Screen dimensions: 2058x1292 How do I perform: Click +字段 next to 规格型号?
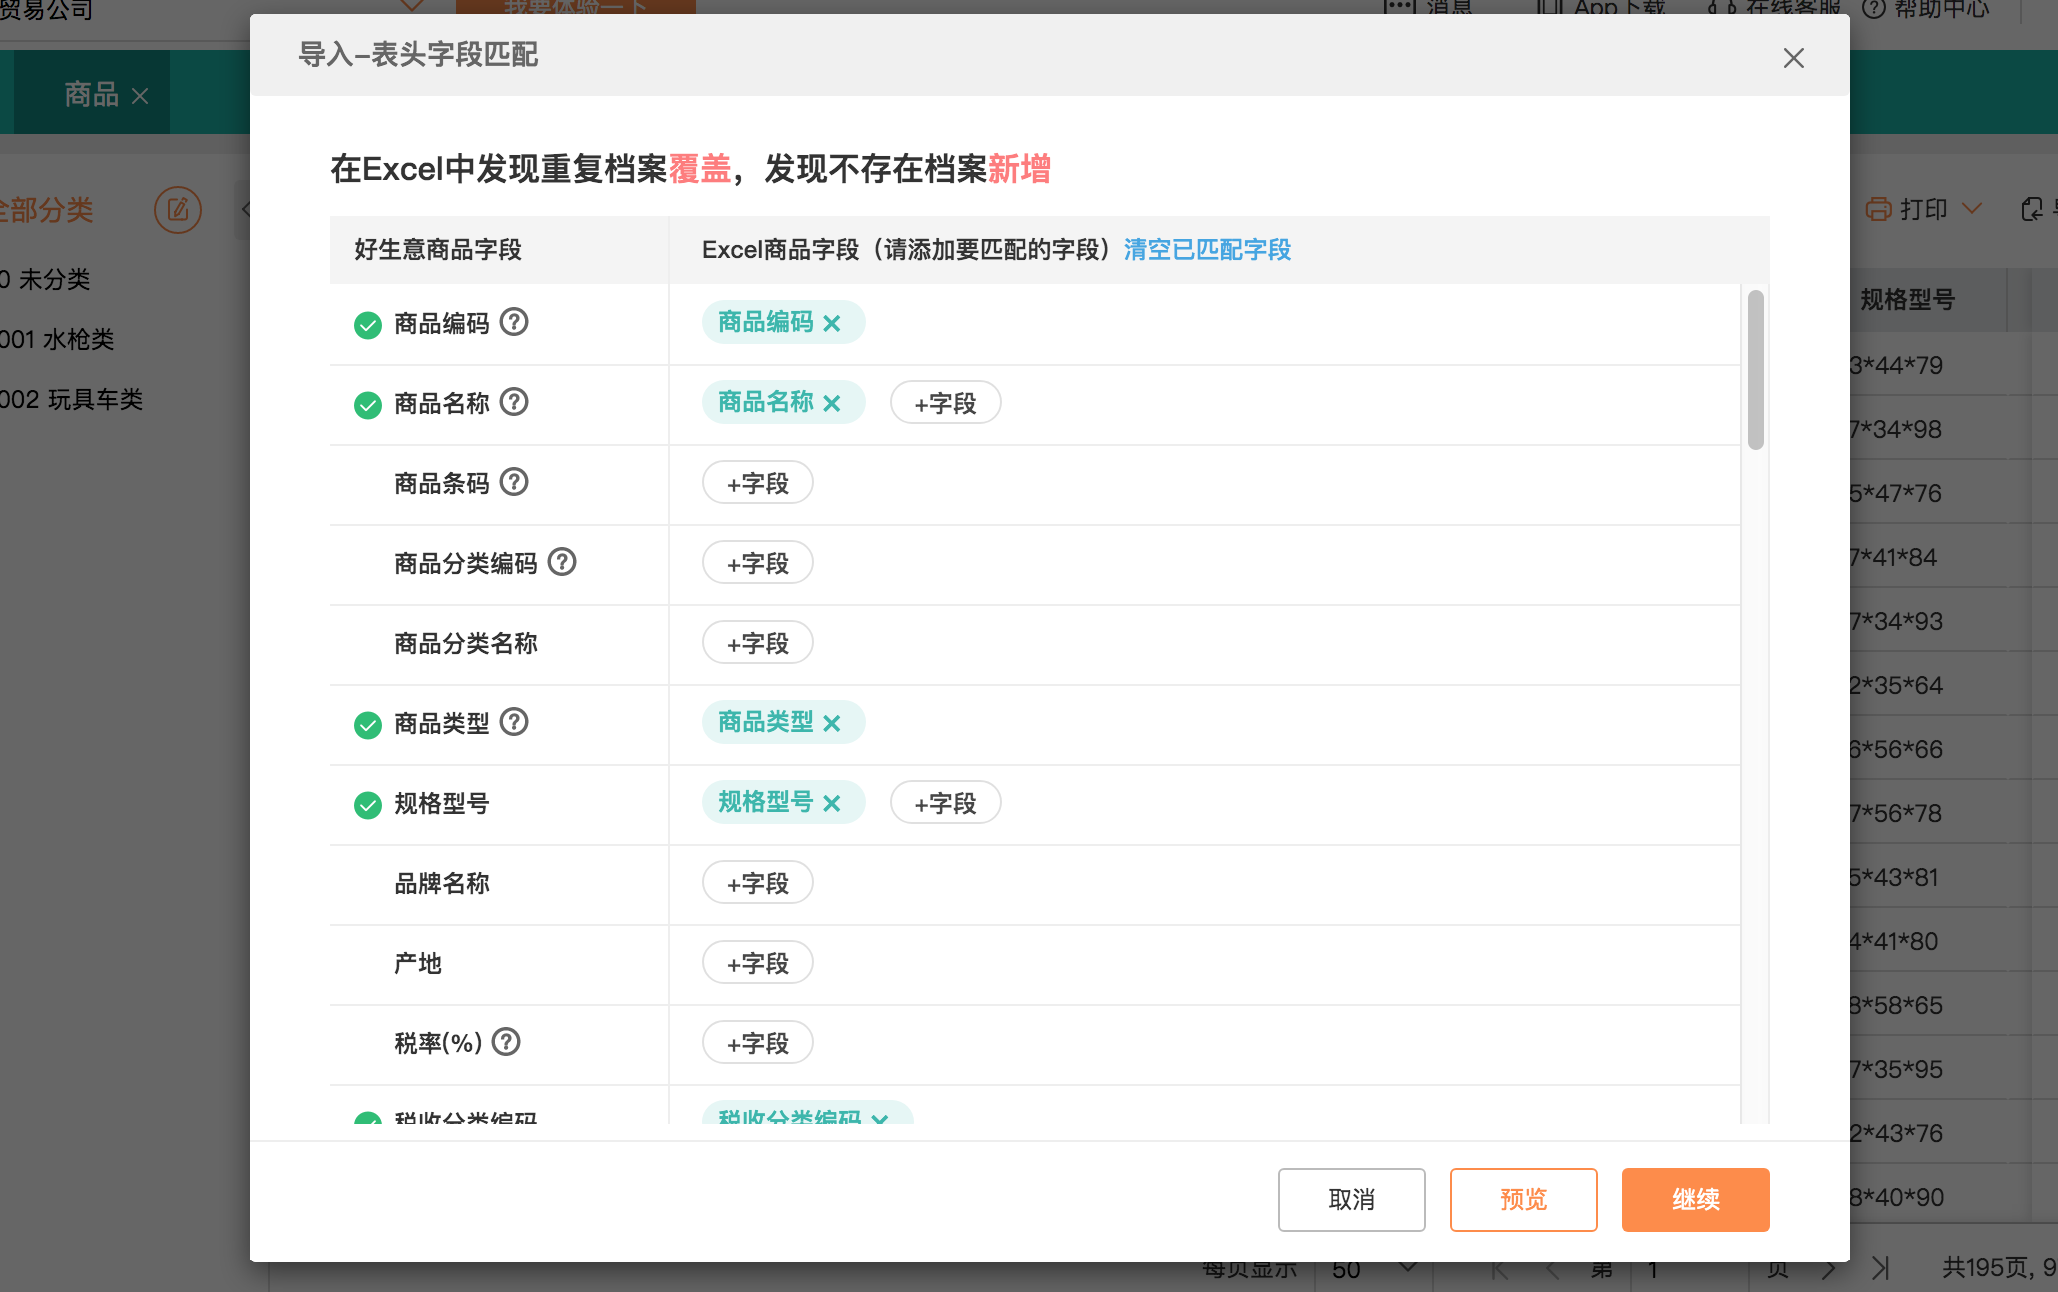pyautogui.click(x=945, y=804)
